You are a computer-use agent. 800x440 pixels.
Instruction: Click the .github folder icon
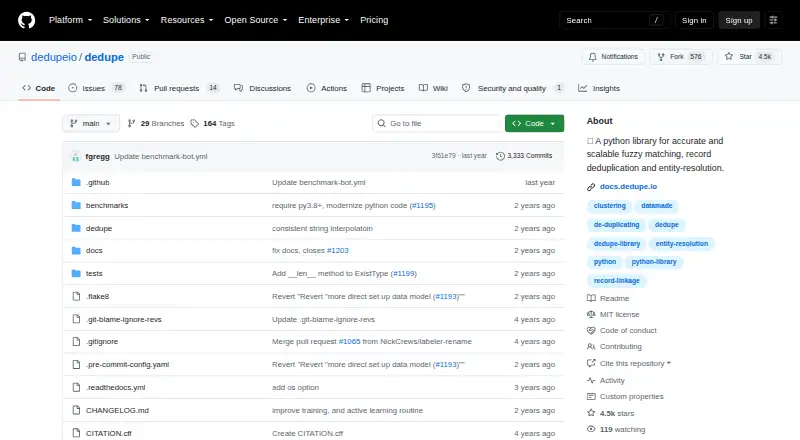pos(76,182)
